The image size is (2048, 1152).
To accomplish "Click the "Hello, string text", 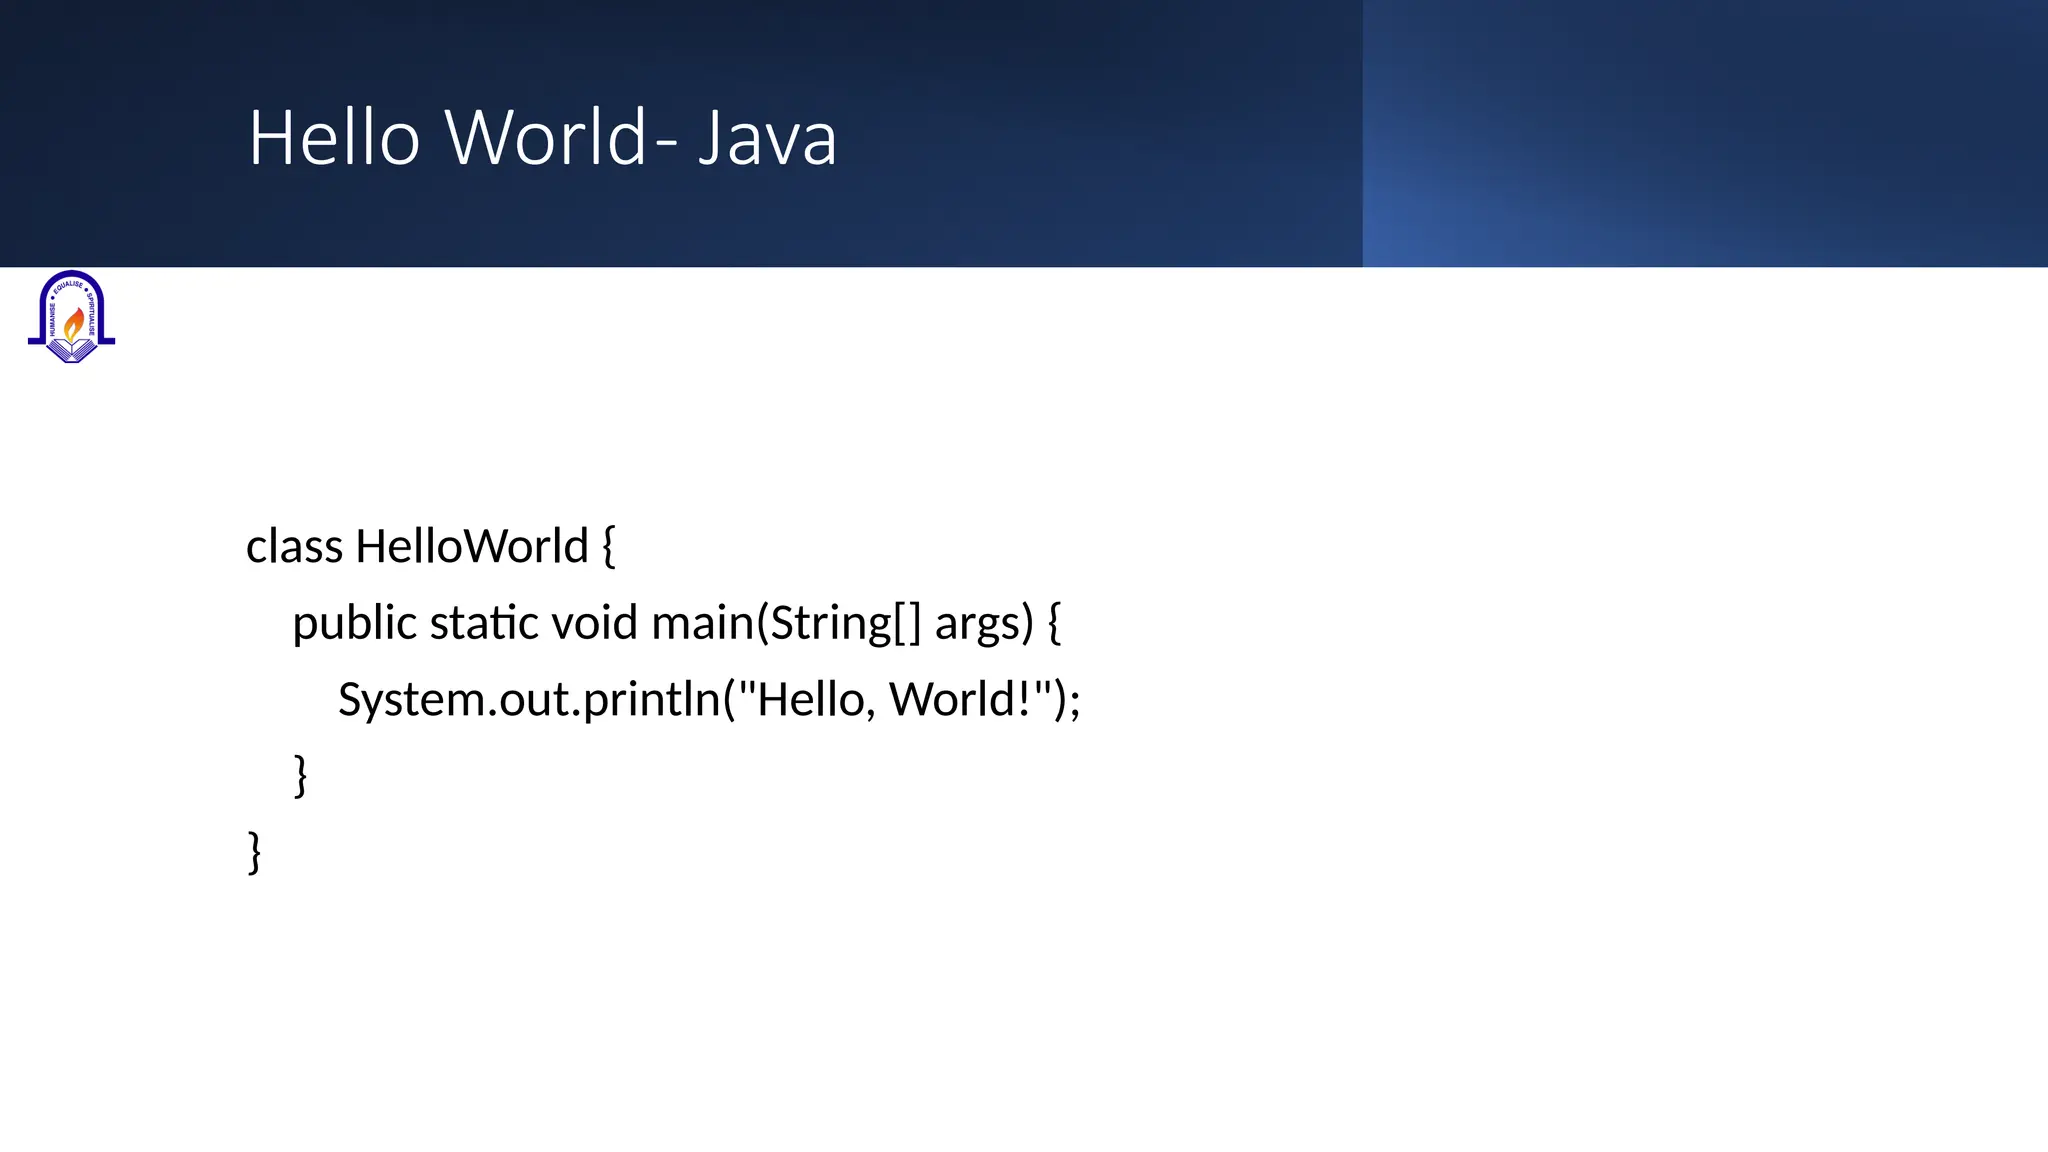I will [x=807, y=699].
